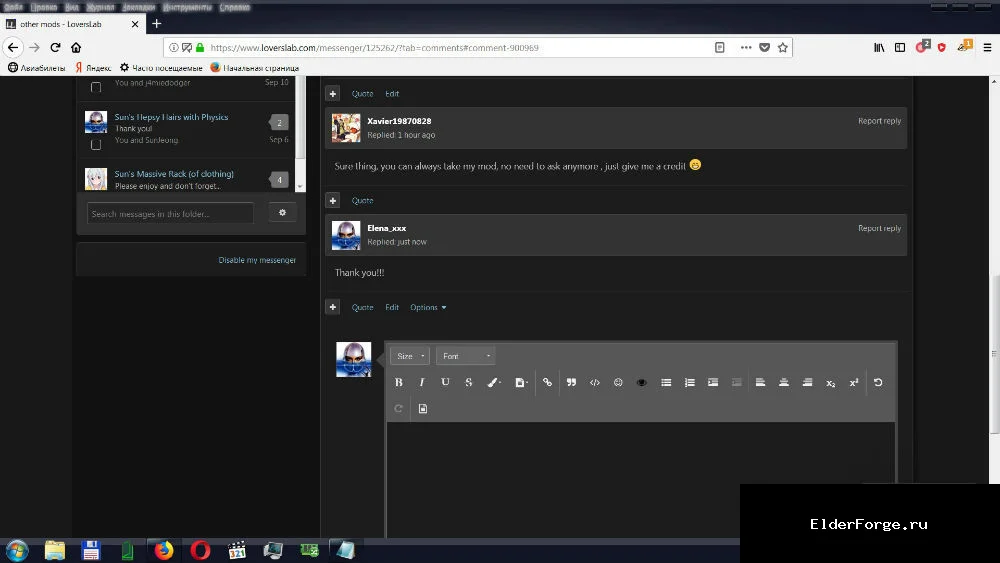Screen dimensions: 1000x563
Task: Expand the Font dropdown
Action: (x=466, y=356)
